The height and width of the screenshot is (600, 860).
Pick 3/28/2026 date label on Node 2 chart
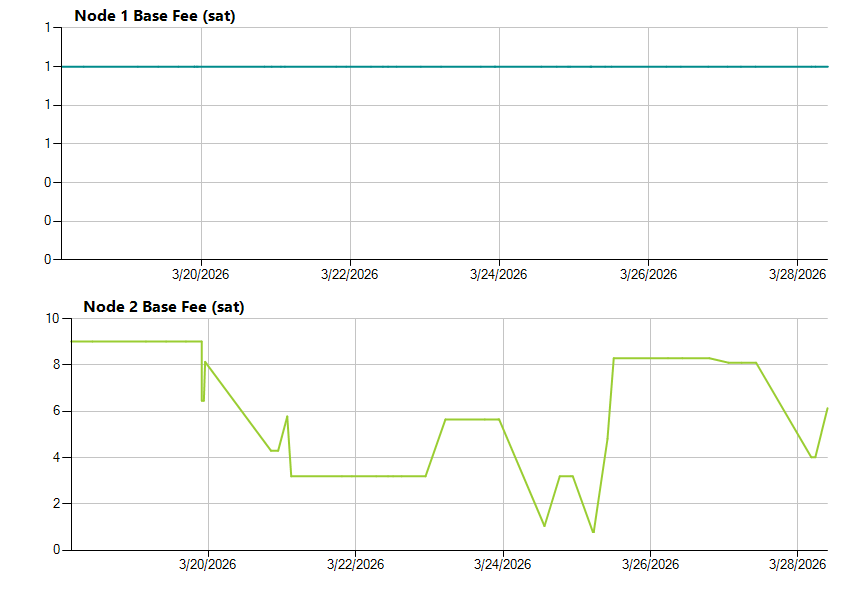797,565
